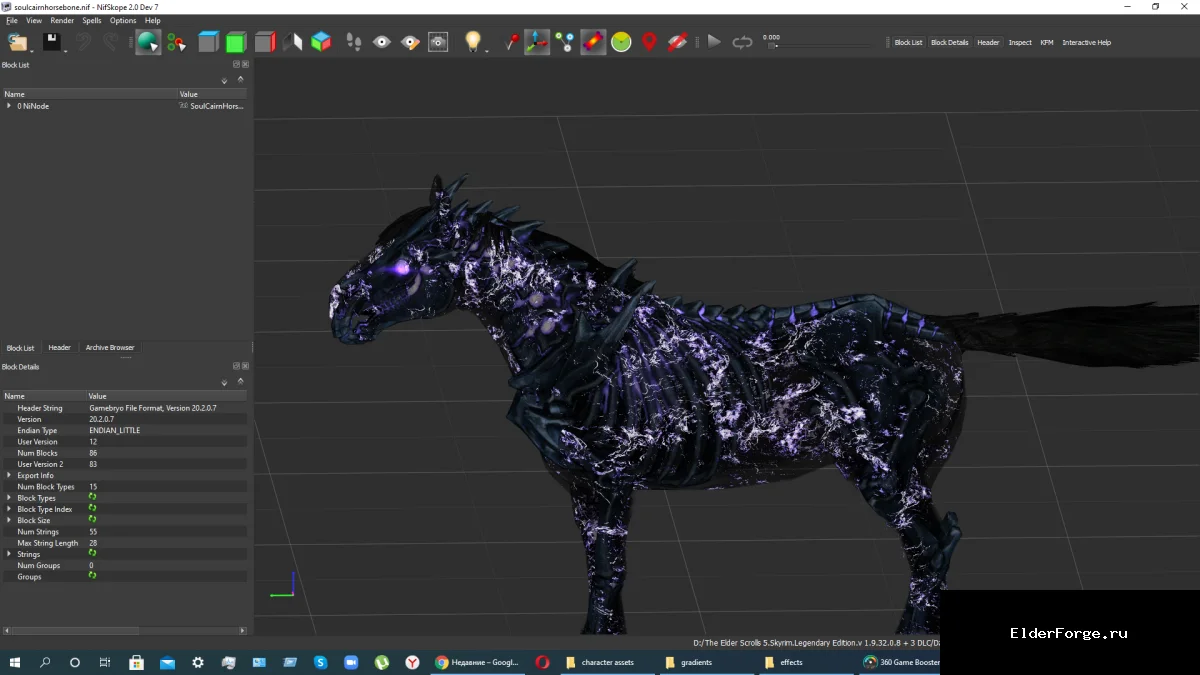Toggle the show axes icon
1200x675 pixels.
537,42
